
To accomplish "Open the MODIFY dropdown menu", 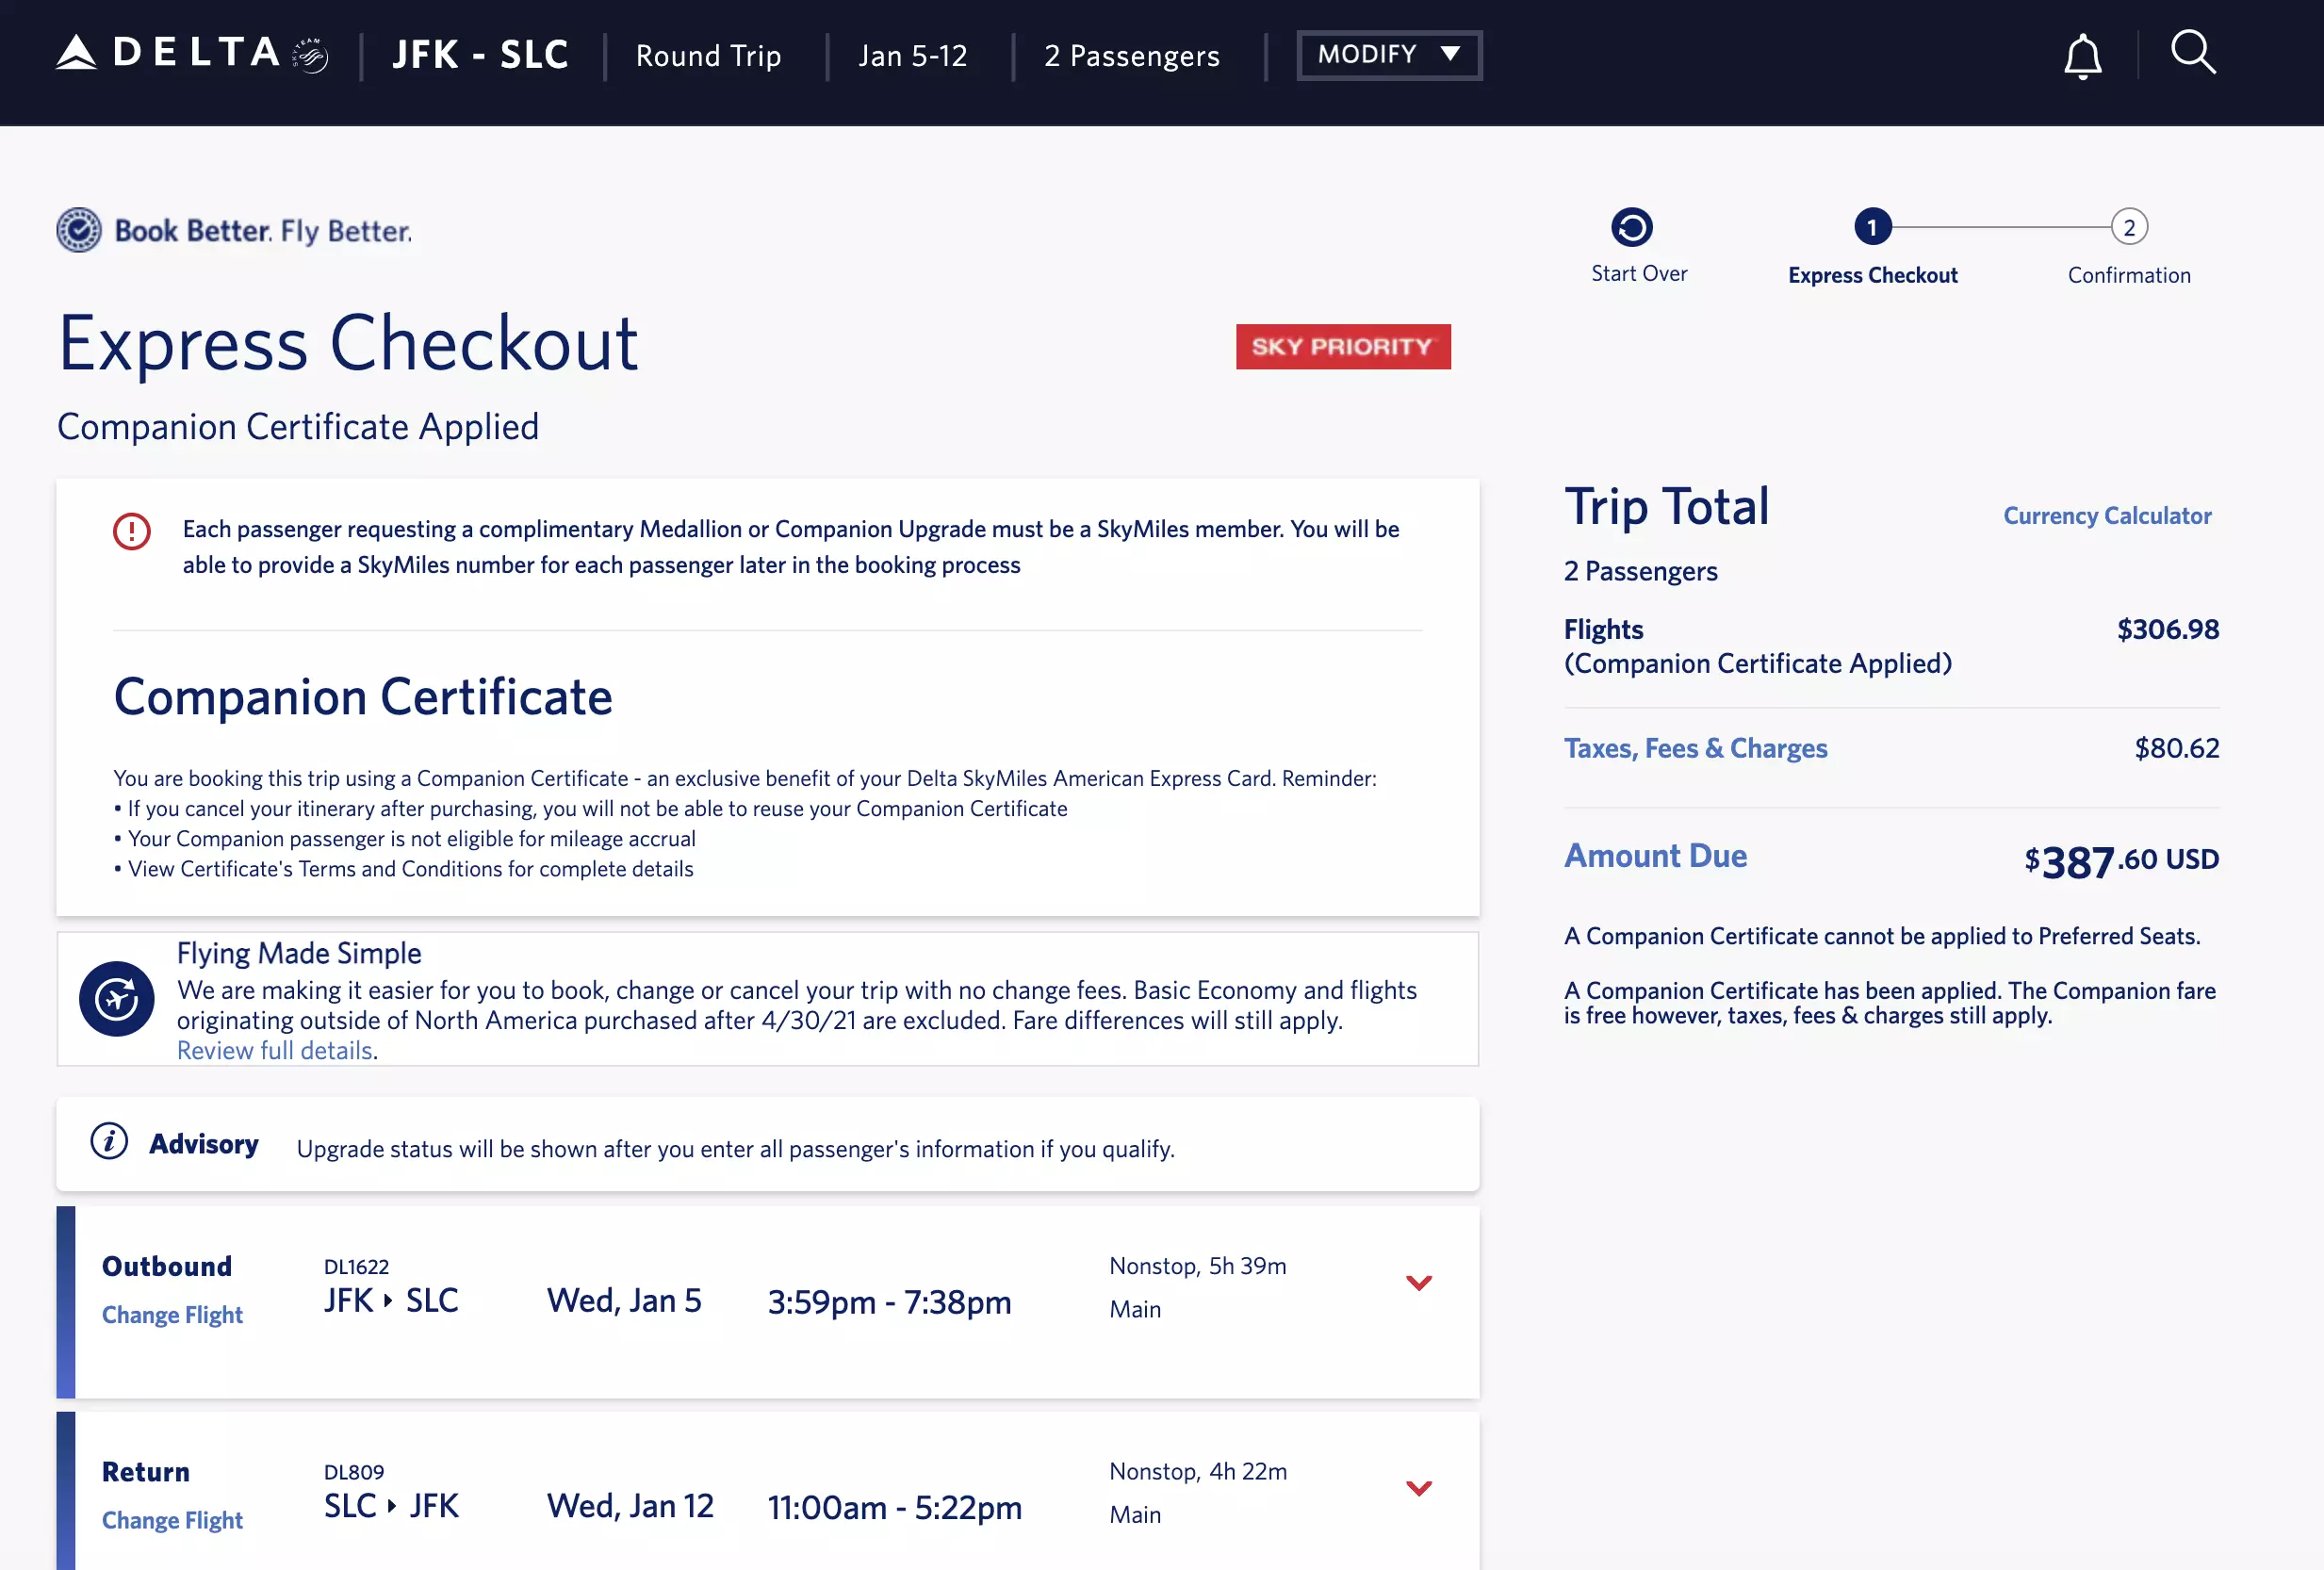I will point(1390,53).
